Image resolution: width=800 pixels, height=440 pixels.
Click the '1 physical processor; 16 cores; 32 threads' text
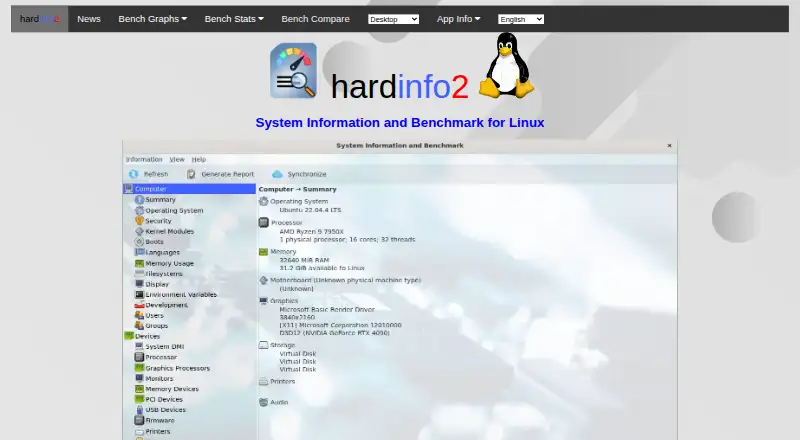point(347,239)
